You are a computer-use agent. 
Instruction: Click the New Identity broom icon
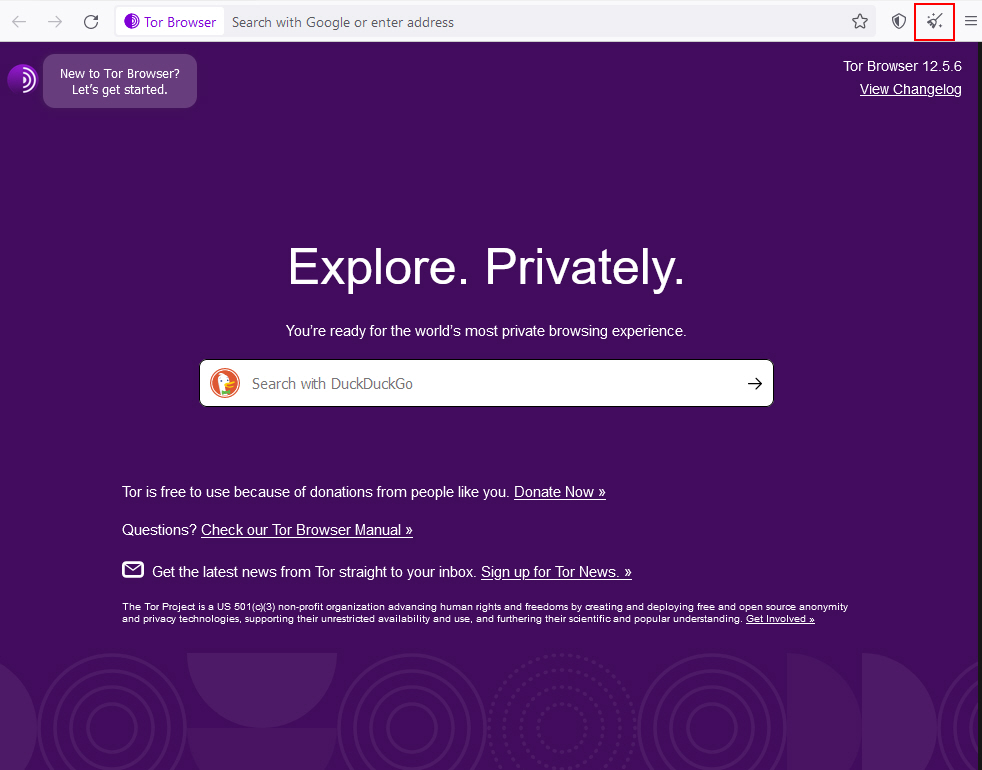[934, 22]
